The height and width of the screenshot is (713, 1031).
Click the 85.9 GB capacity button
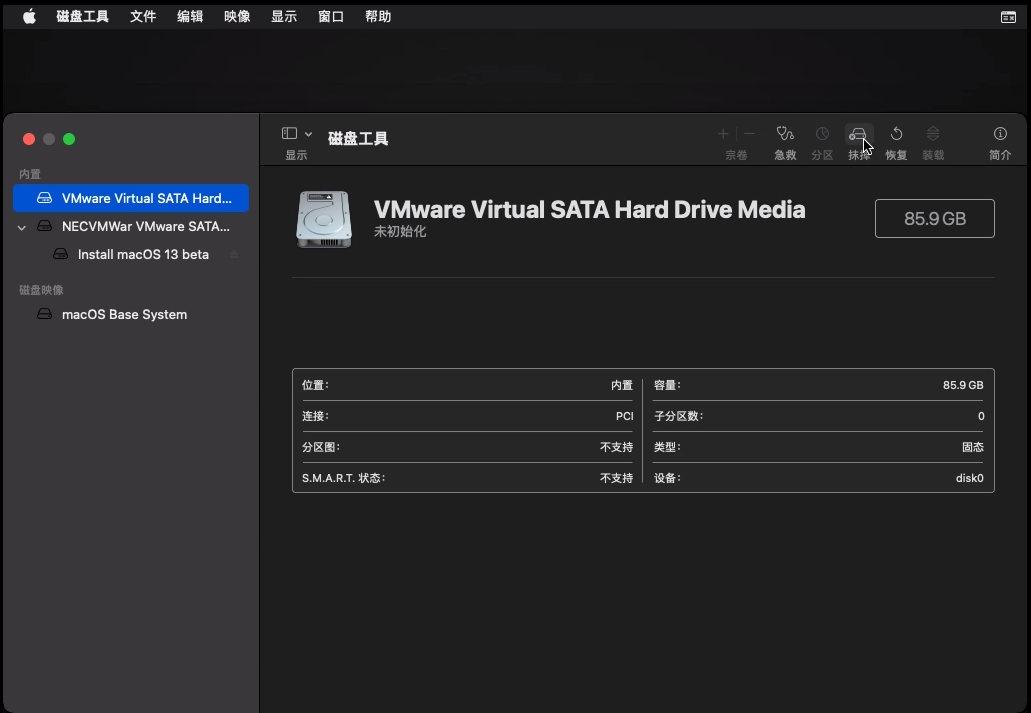pos(934,218)
